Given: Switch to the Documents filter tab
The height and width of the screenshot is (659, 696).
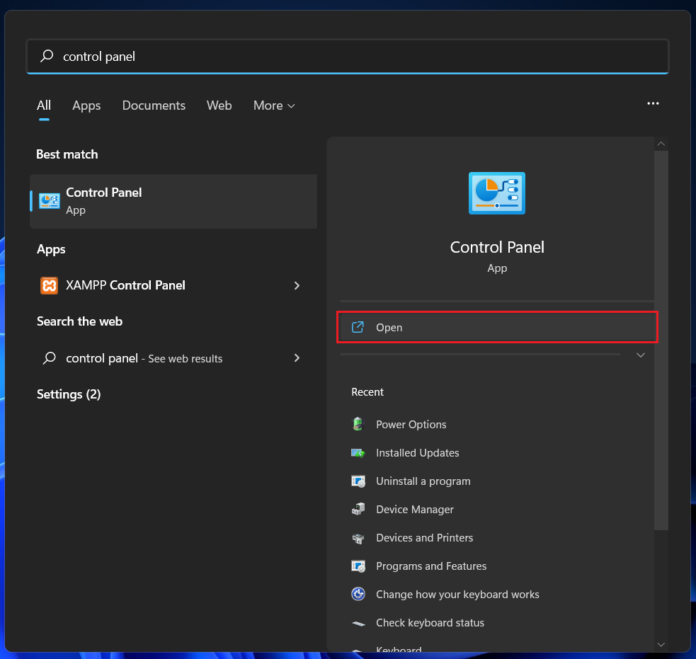Looking at the screenshot, I should 154,106.
